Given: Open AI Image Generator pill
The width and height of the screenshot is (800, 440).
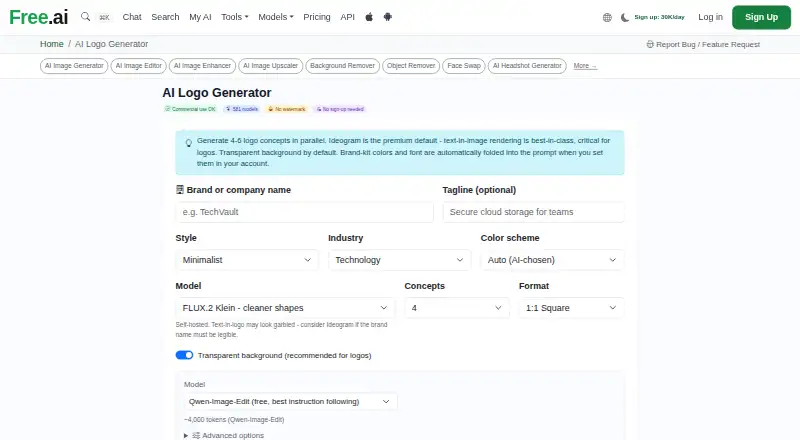Looking at the screenshot, I should pyautogui.click(x=74, y=66).
